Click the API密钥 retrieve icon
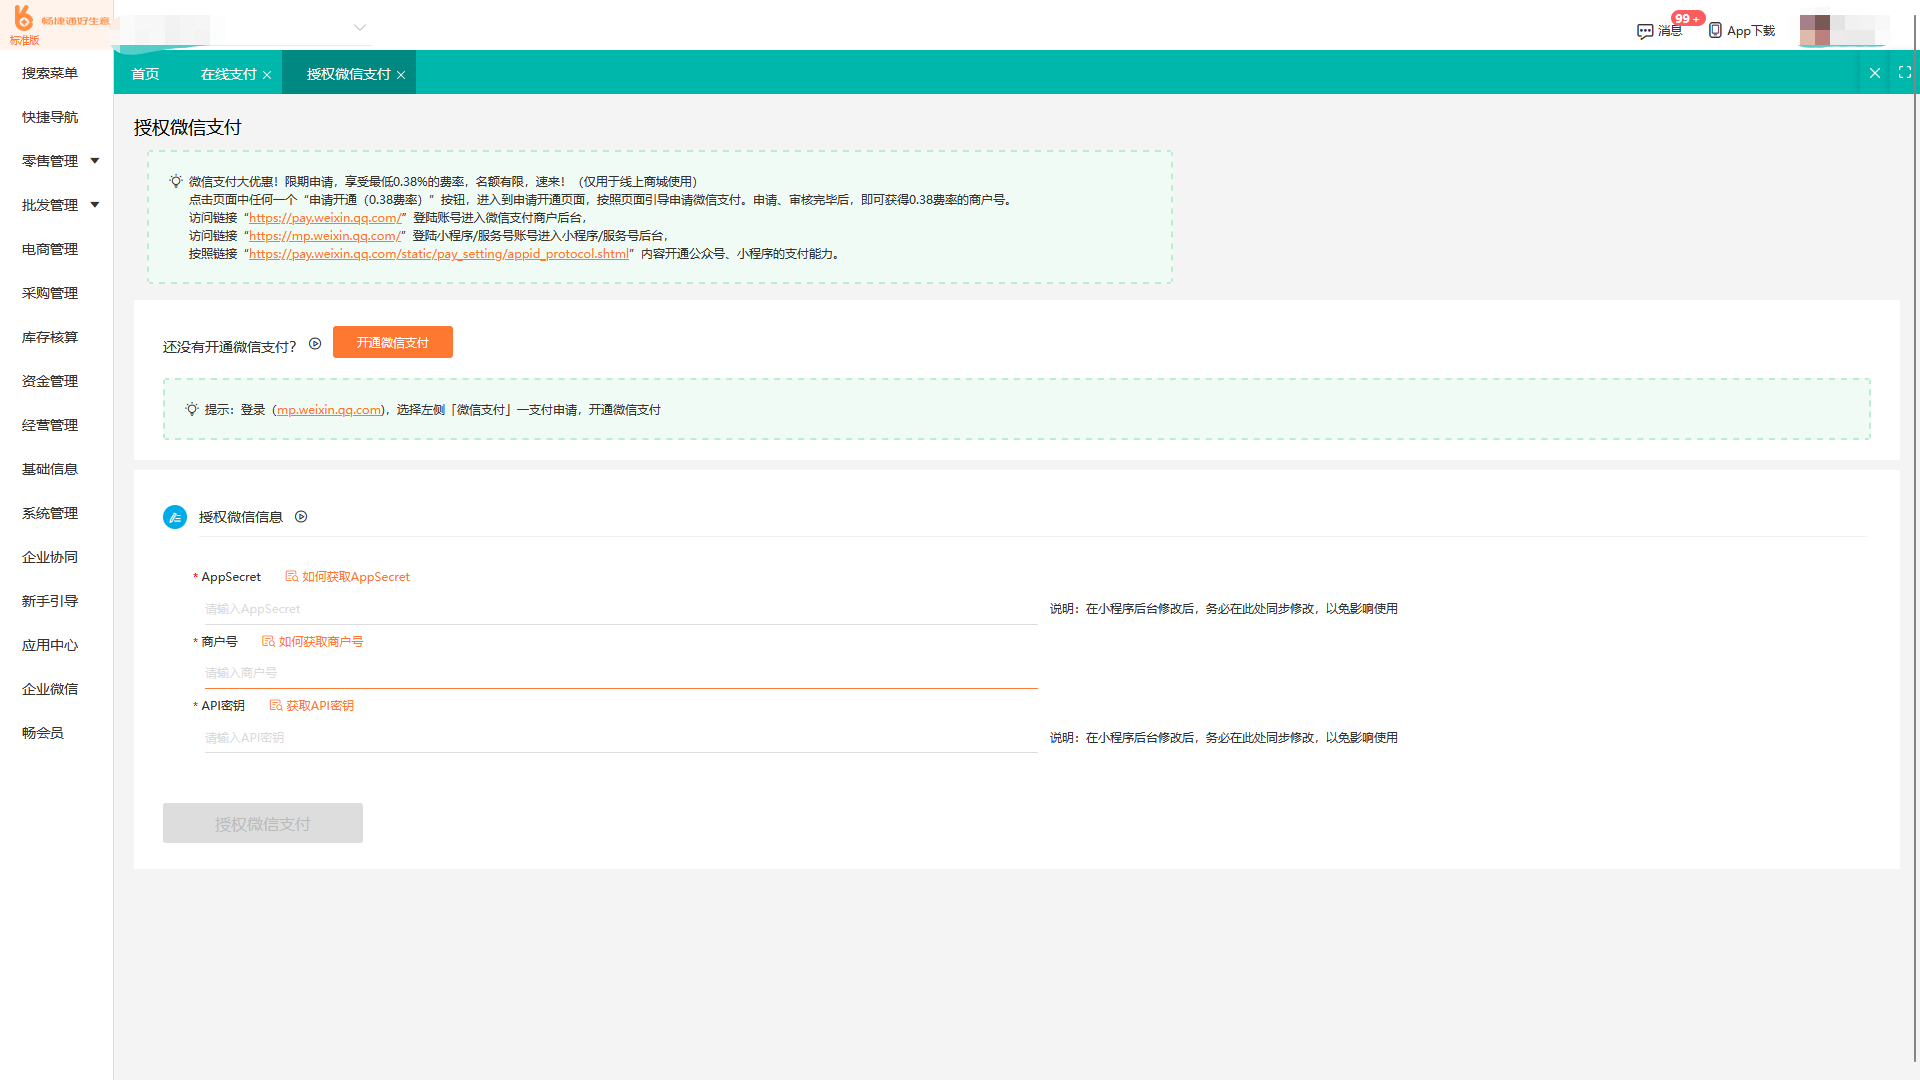Viewport: 1920px width, 1080px height. 273,704
